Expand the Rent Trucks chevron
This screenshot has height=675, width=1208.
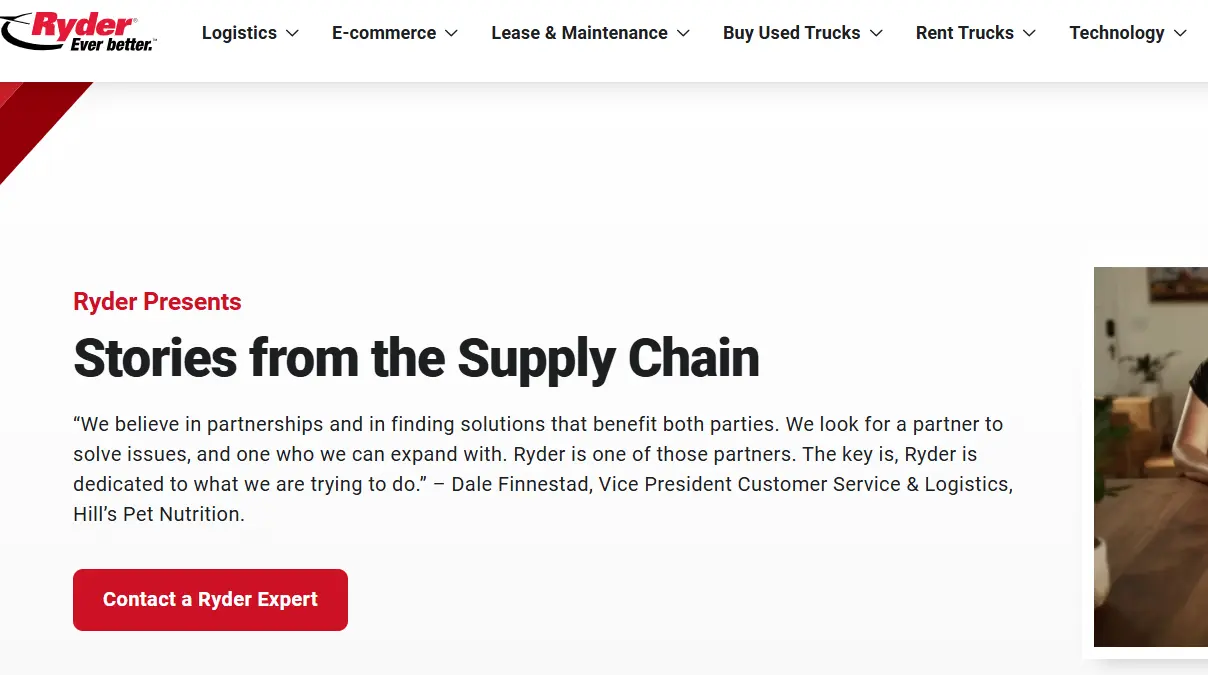tap(1029, 33)
